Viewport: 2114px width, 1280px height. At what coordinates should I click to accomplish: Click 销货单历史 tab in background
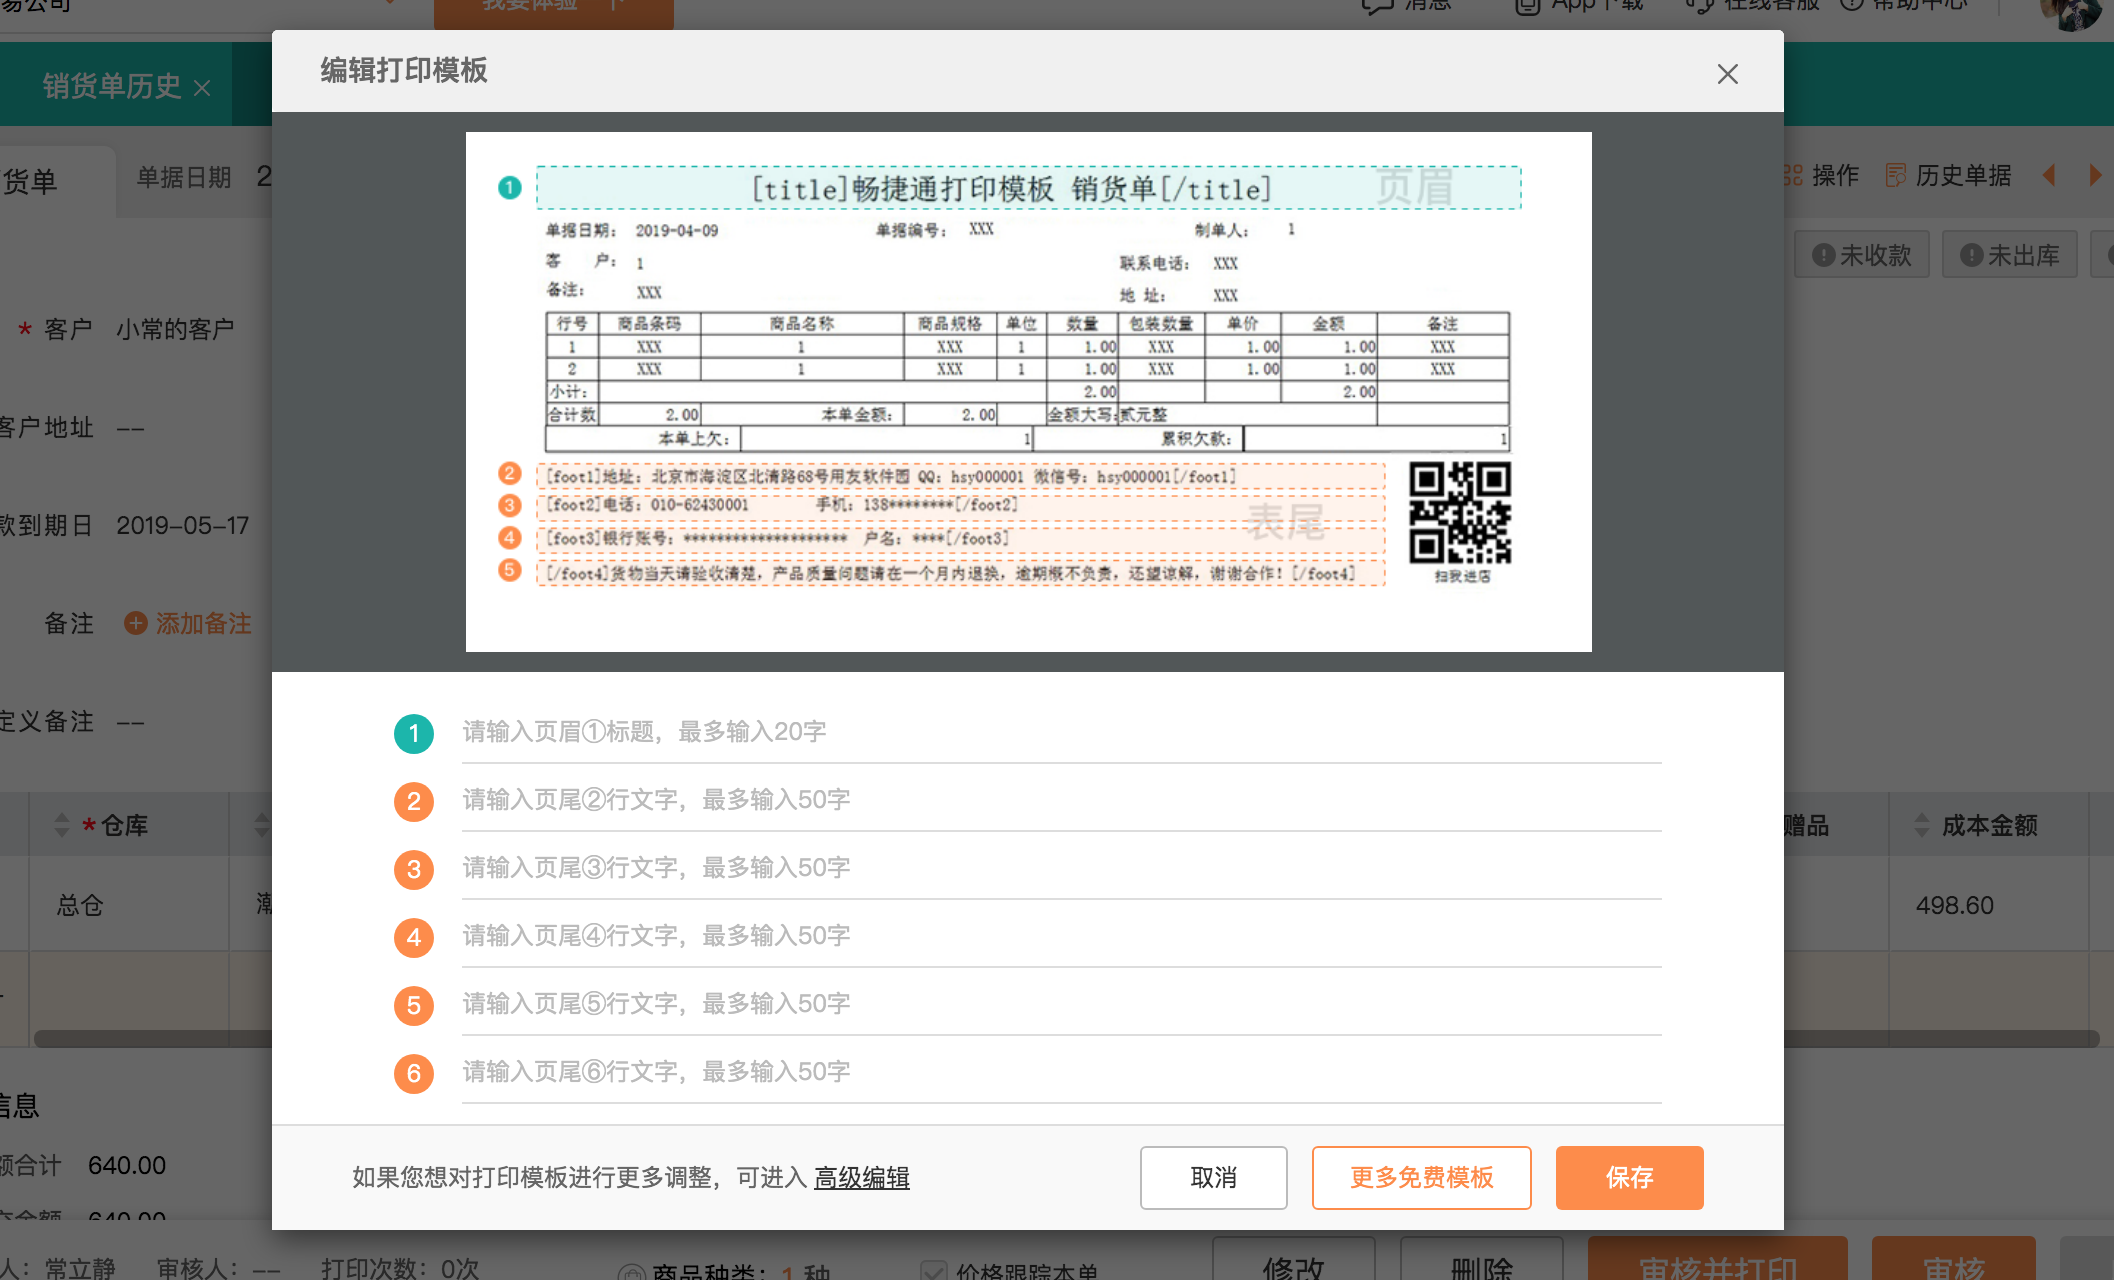[115, 85]
